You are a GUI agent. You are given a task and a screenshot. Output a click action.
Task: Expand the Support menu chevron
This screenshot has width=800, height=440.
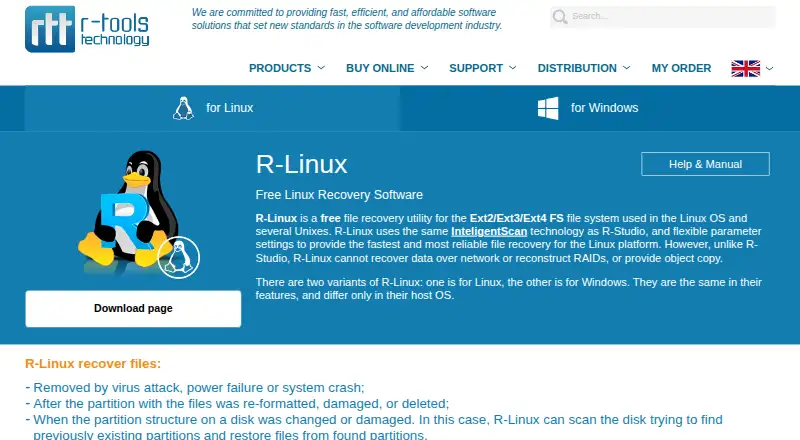click(x=513, y=68)
